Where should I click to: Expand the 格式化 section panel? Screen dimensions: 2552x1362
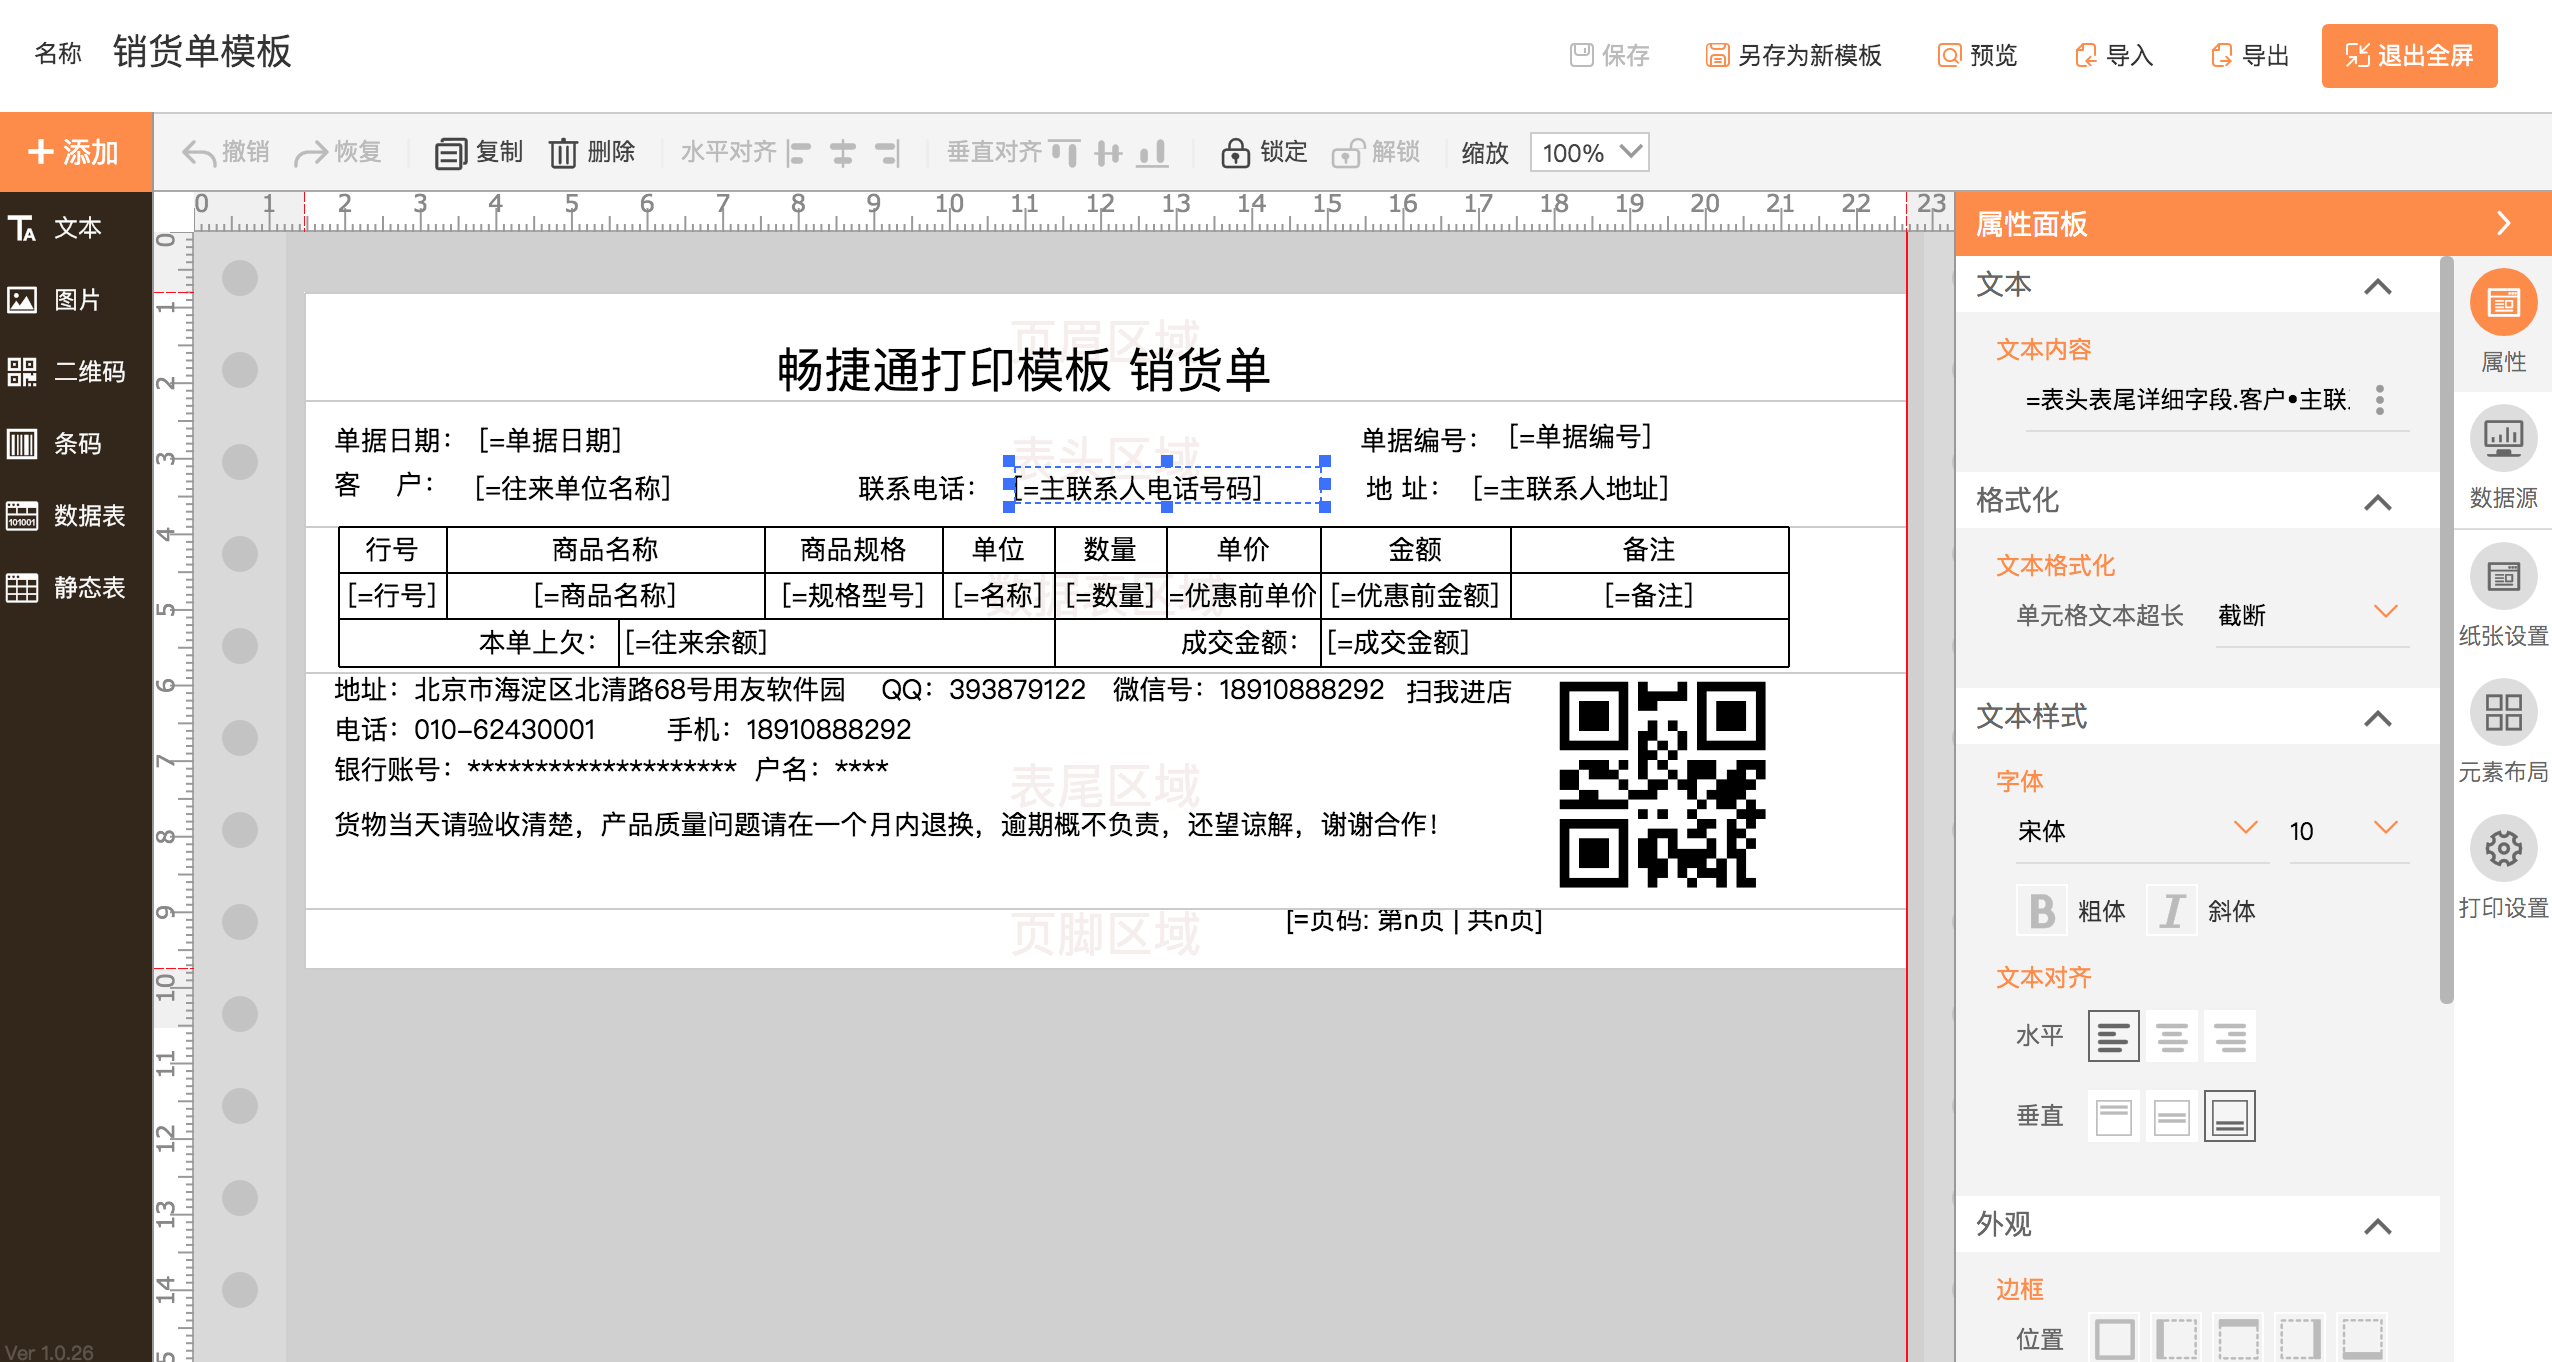(2380, 501)
